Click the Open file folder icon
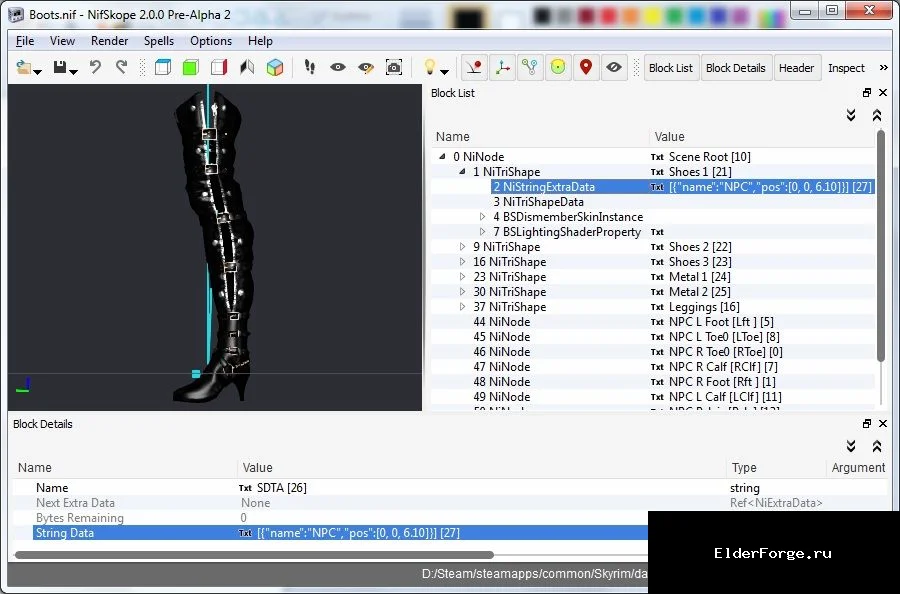Viewport: 900px width, 594px height. point(25,68)
